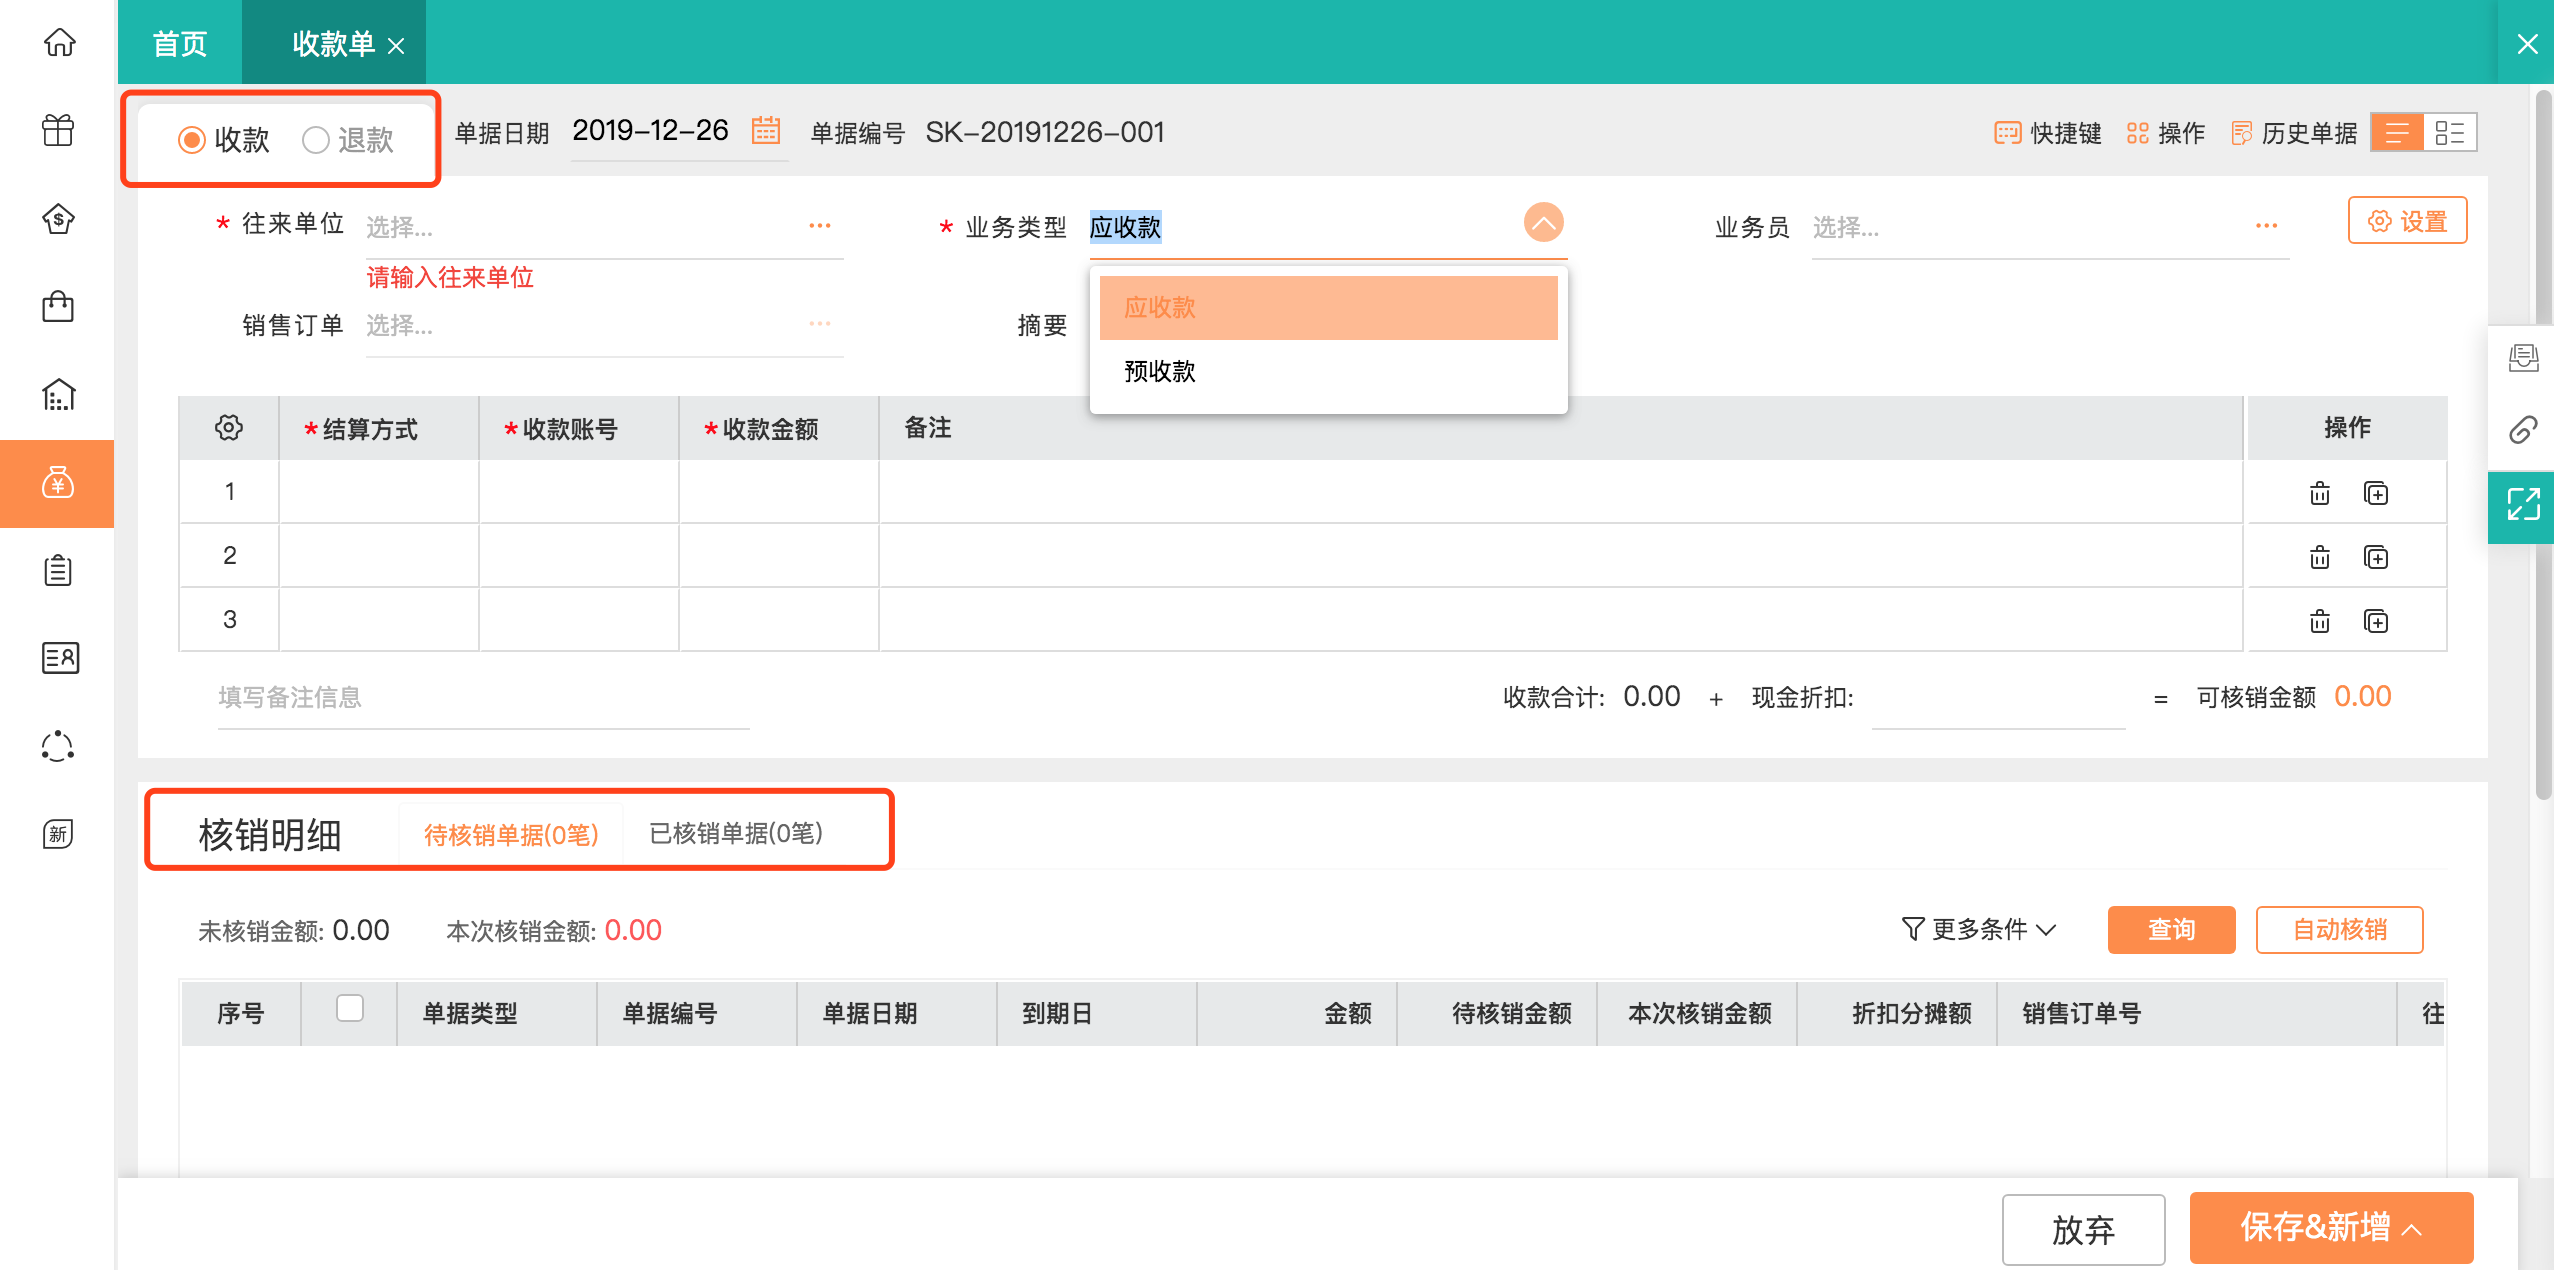The image size is (2554, 1270).
Task: Click the 查询 search button
Action: (x=2170, y=931)
